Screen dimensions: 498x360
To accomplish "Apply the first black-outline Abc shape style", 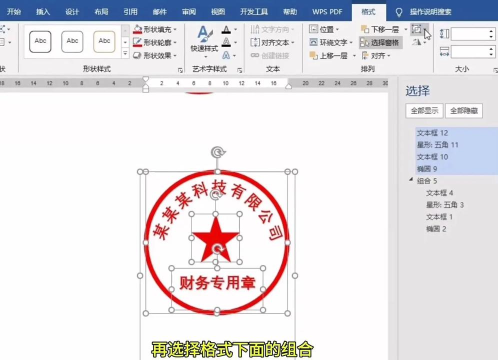I will point(40,42).
